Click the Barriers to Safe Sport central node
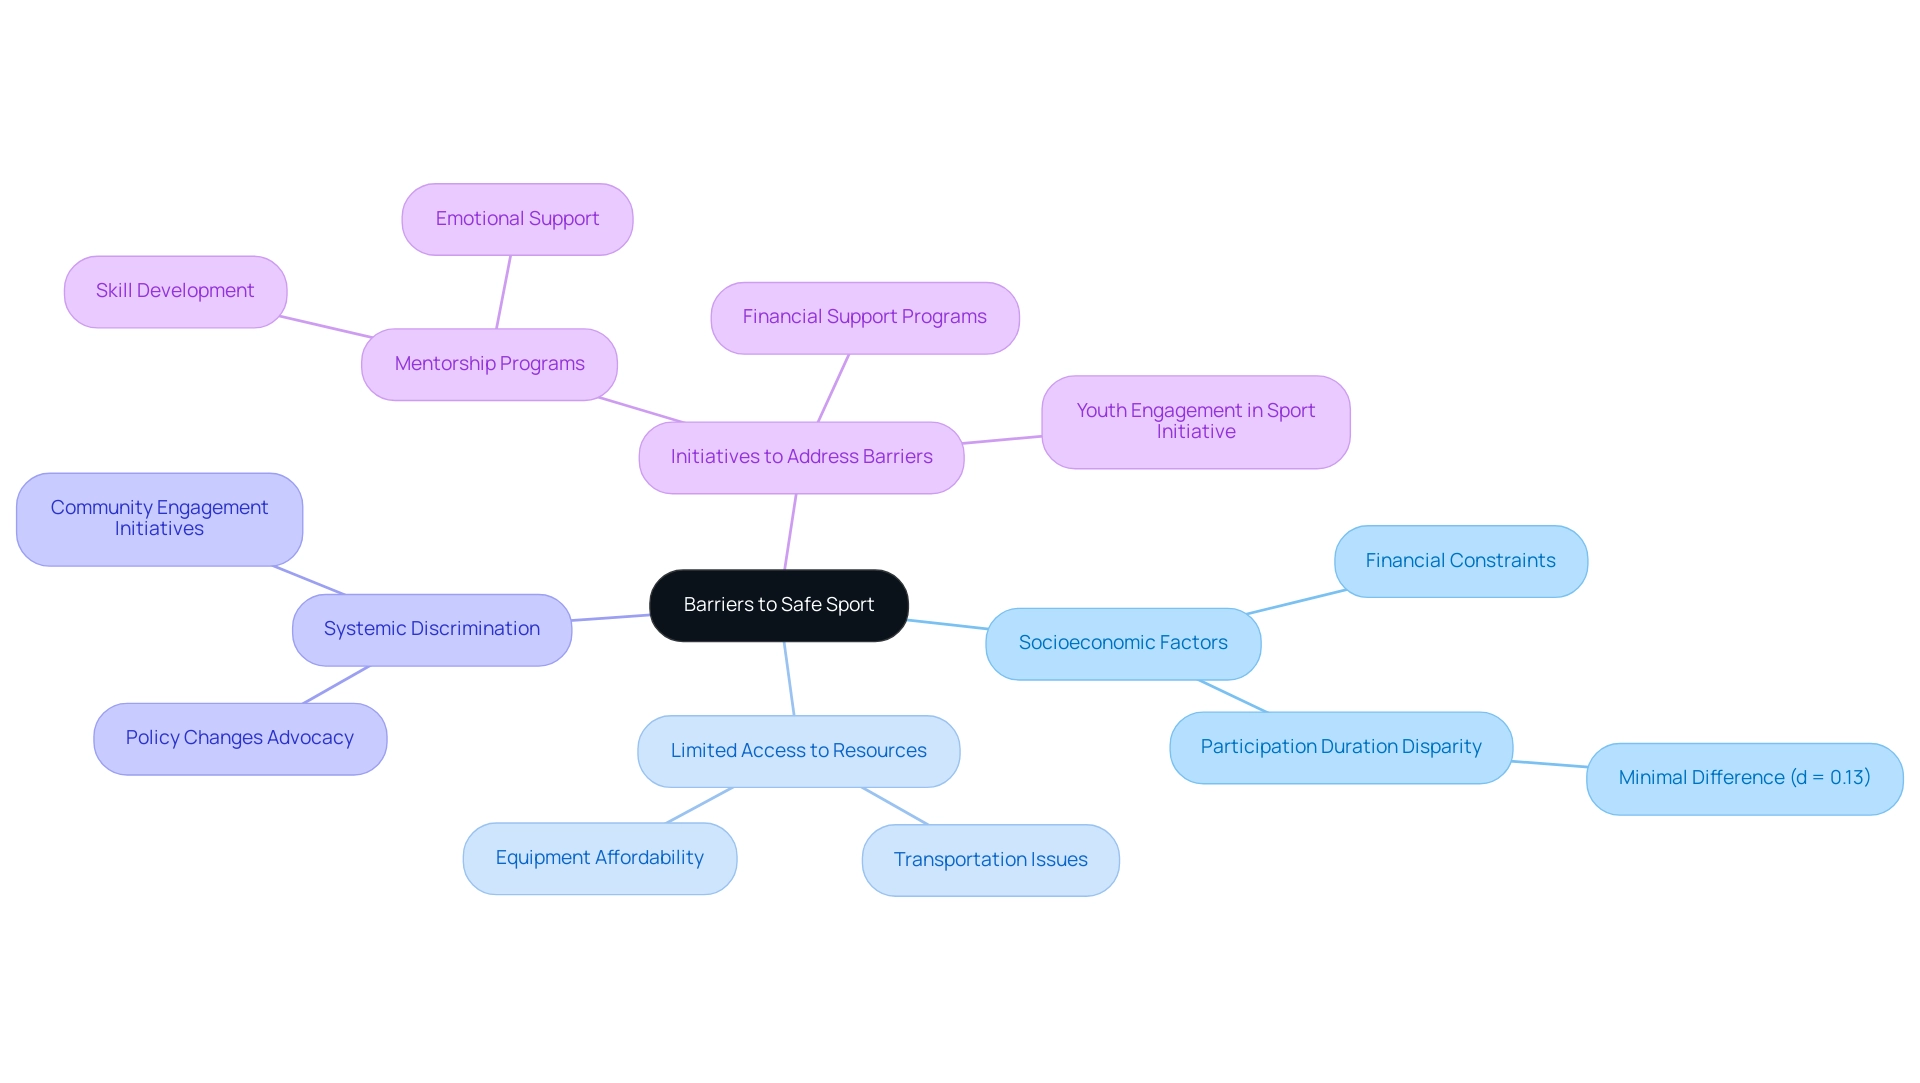Screen dimensions: 1920x1083 pyautogui.click(x=777, y=604)
